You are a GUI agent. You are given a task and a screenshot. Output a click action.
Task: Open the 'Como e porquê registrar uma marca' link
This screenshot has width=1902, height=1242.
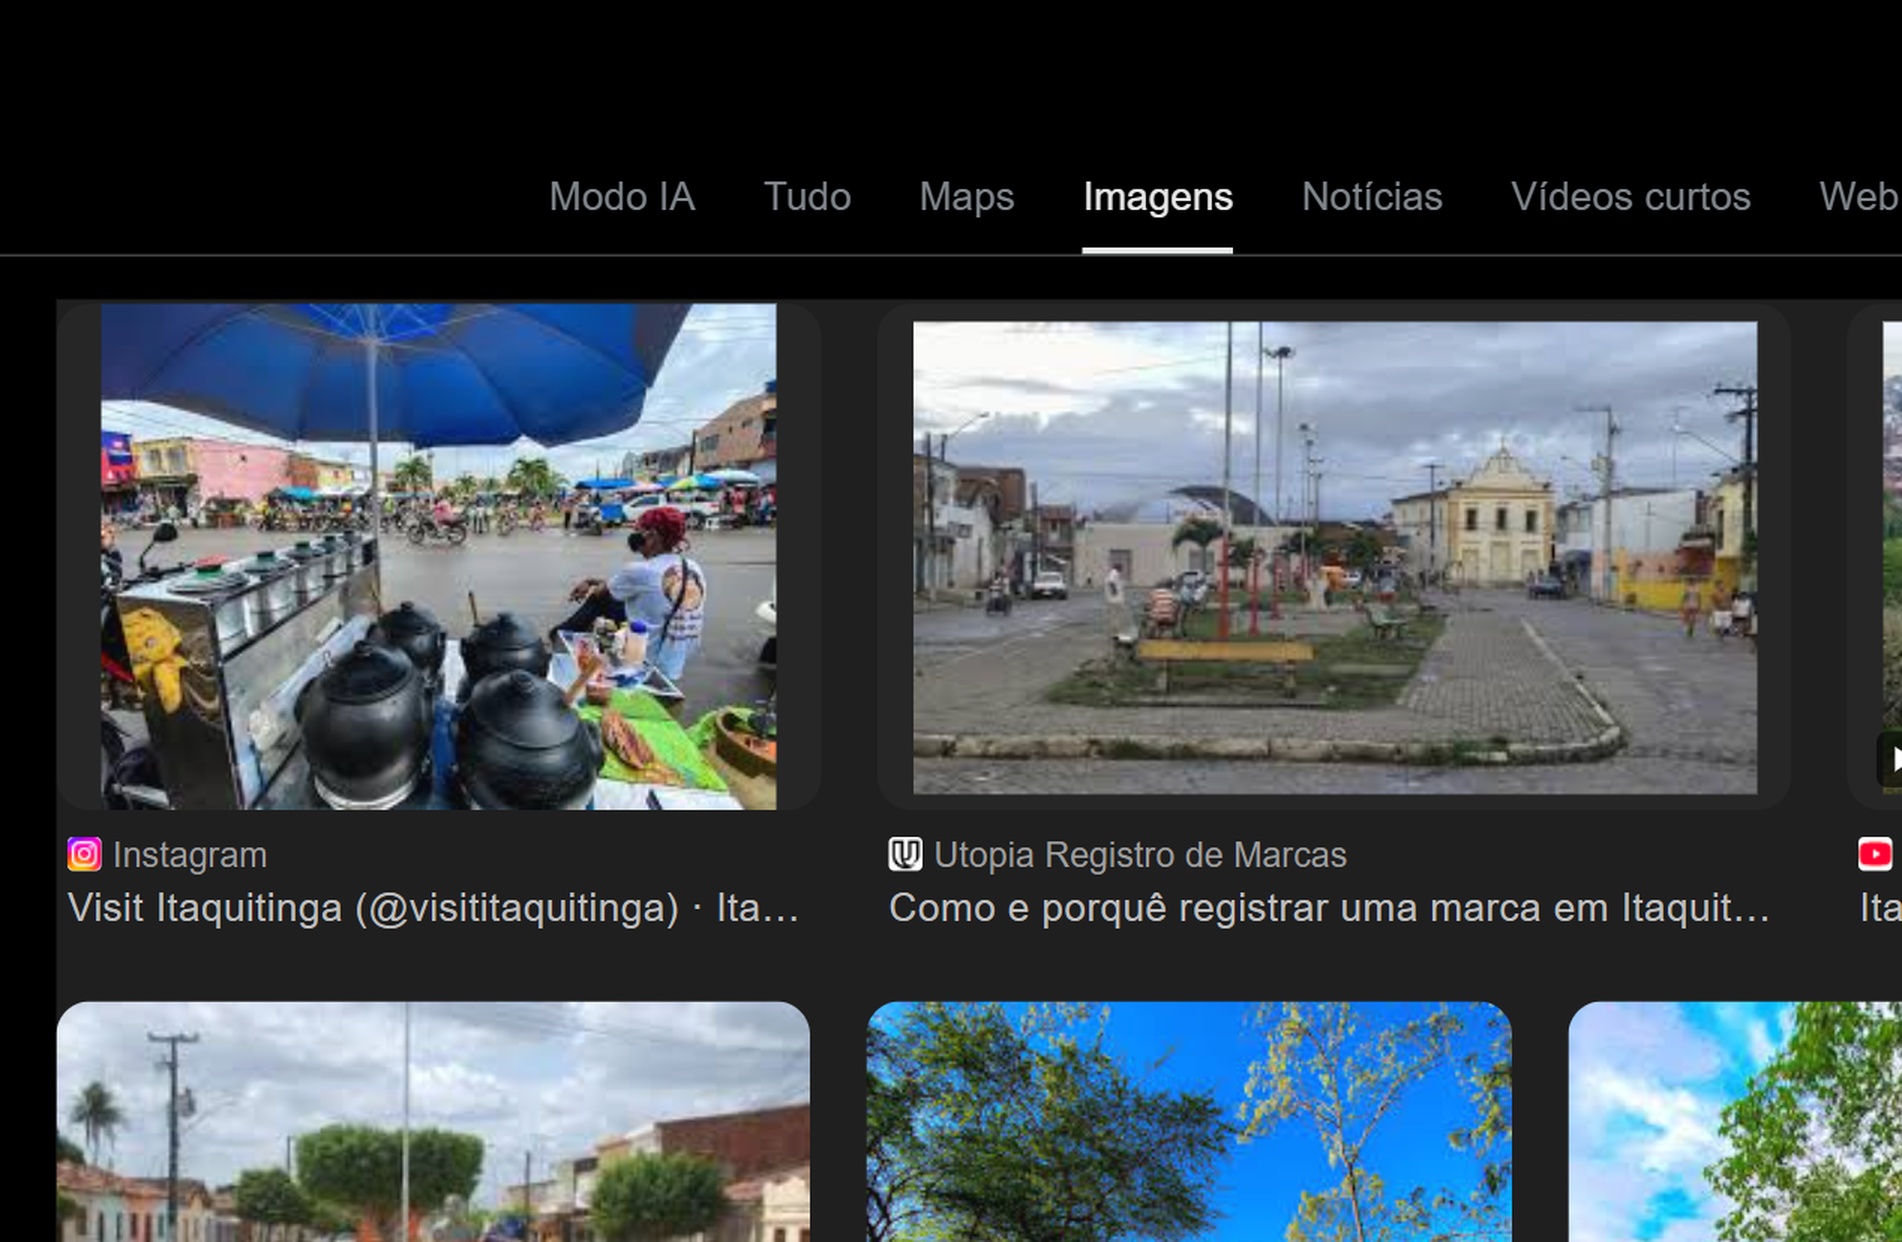tap(1328, 908)
